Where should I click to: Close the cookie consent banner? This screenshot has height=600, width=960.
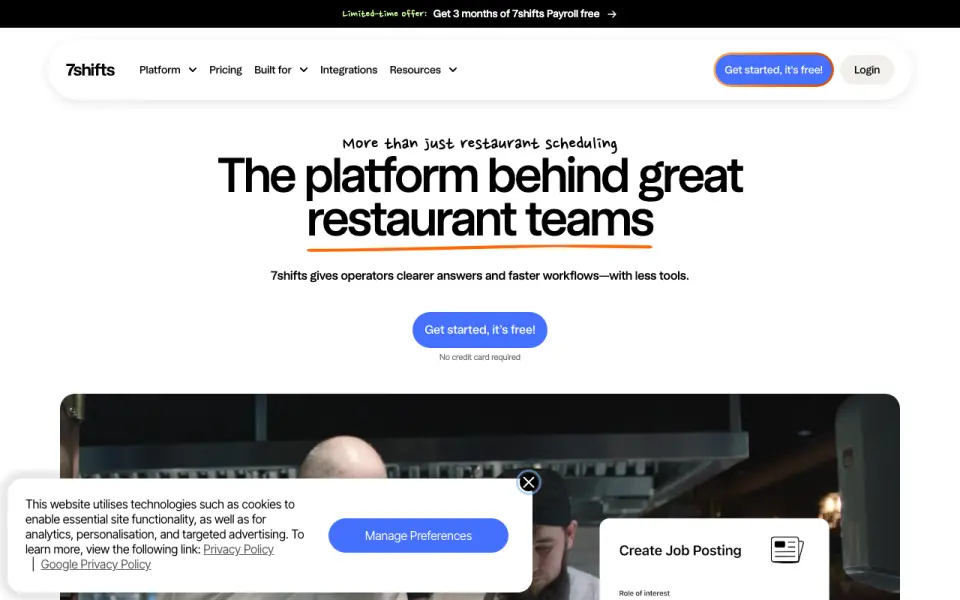coord(528,482)
